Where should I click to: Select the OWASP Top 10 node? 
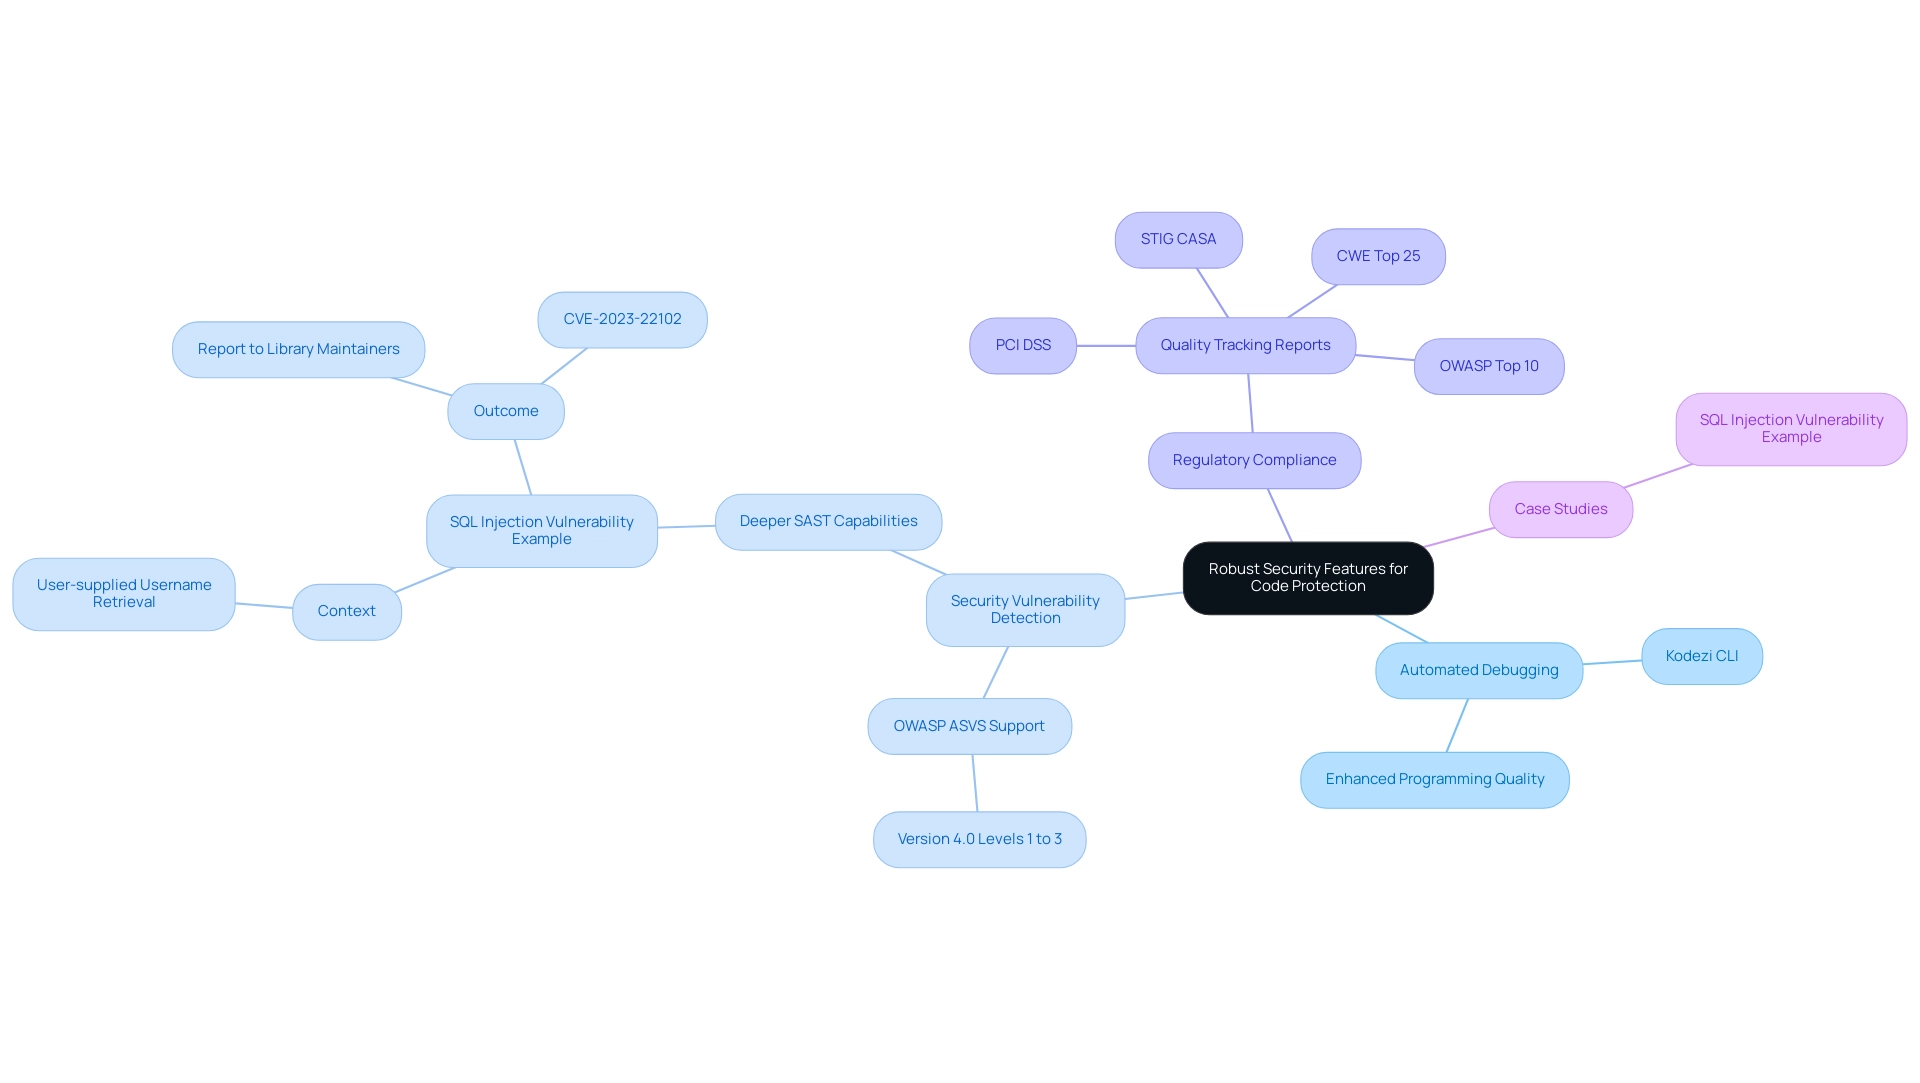1489,364
